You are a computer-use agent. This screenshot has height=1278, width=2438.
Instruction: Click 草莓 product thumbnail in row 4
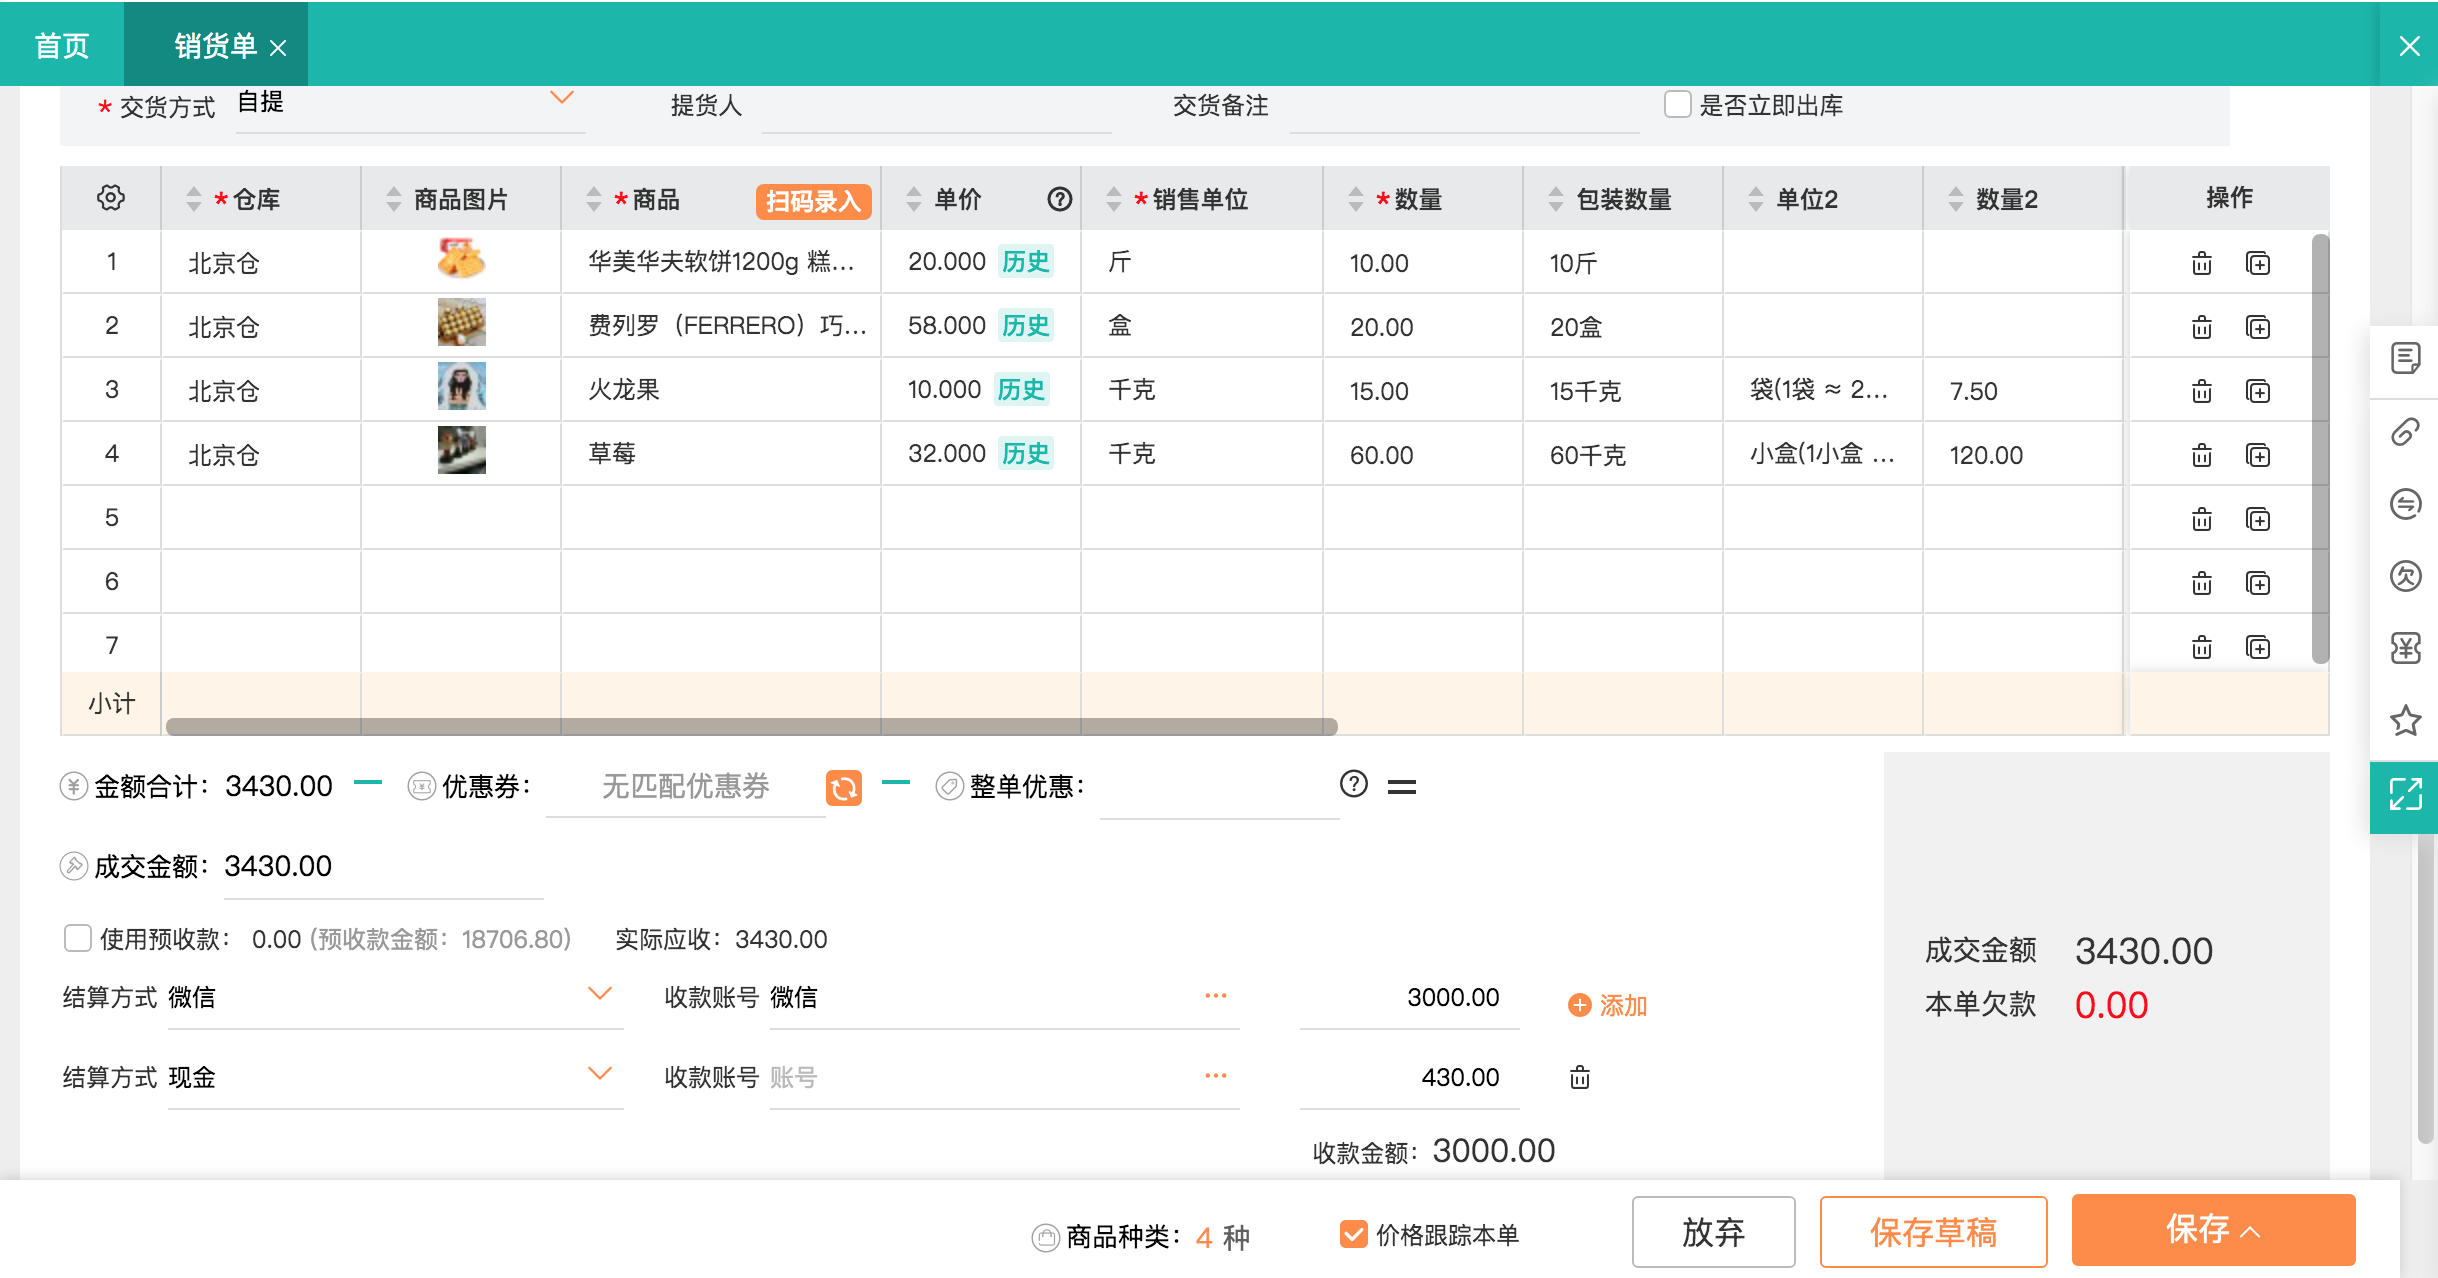coord(460,454)
